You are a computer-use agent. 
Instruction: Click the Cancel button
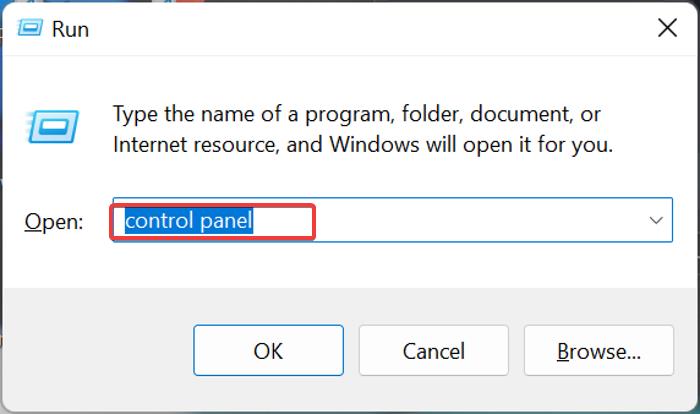coord(433,351)
